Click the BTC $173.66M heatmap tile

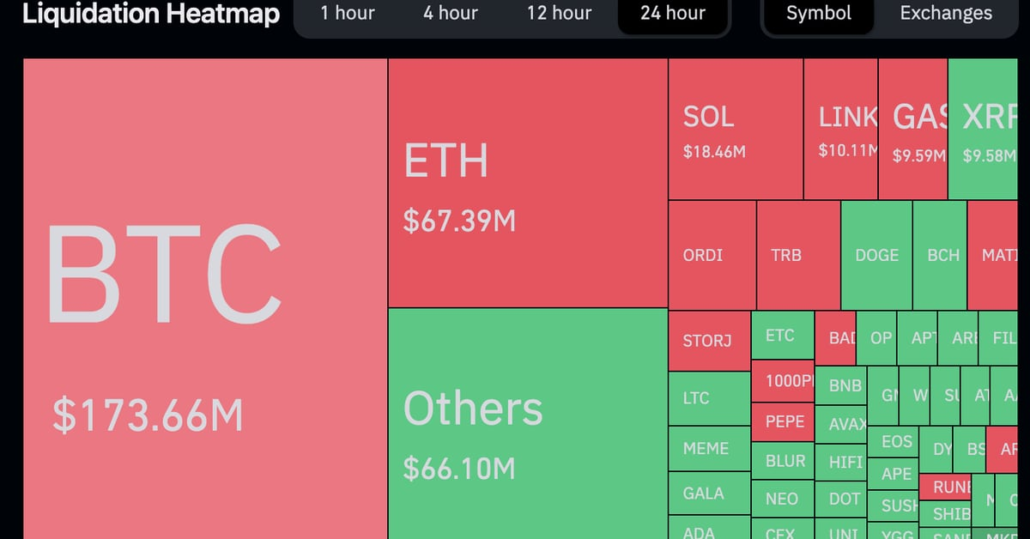(205, 298)
